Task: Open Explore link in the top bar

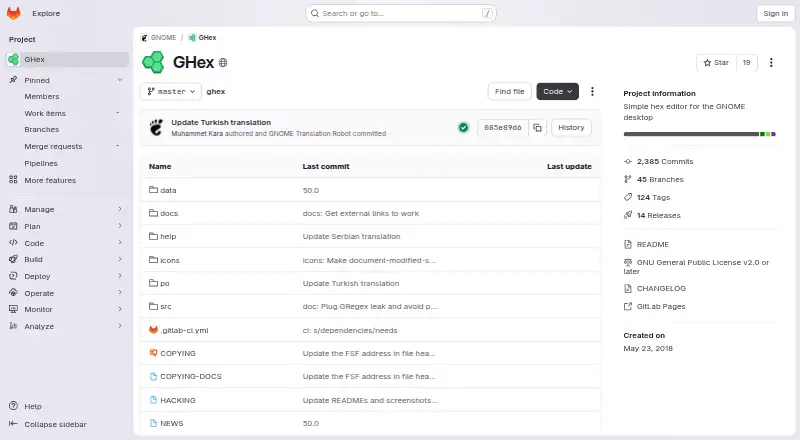Action: [x=46, y=14]
